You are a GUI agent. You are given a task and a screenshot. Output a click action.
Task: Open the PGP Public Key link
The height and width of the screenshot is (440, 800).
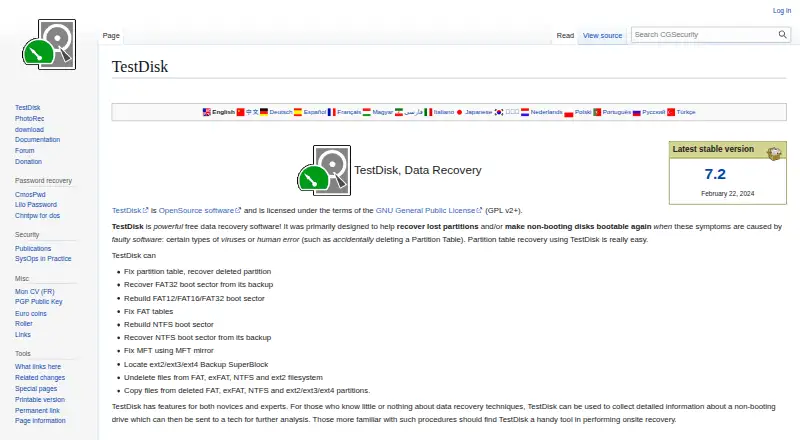(x=39, y=302)
